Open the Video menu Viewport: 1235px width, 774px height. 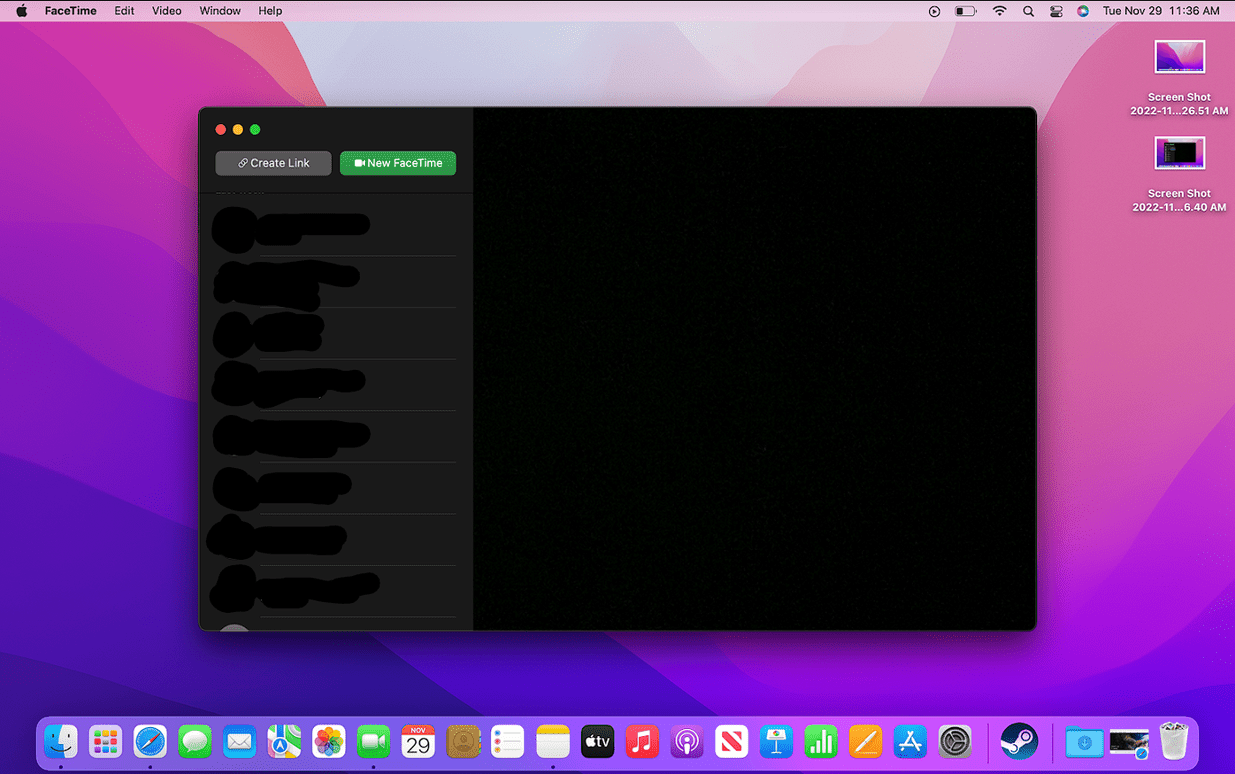166,11
